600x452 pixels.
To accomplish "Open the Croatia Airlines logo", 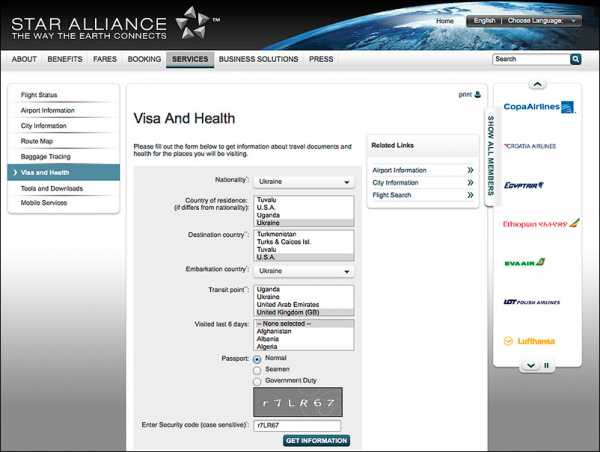I will (538, 146).
